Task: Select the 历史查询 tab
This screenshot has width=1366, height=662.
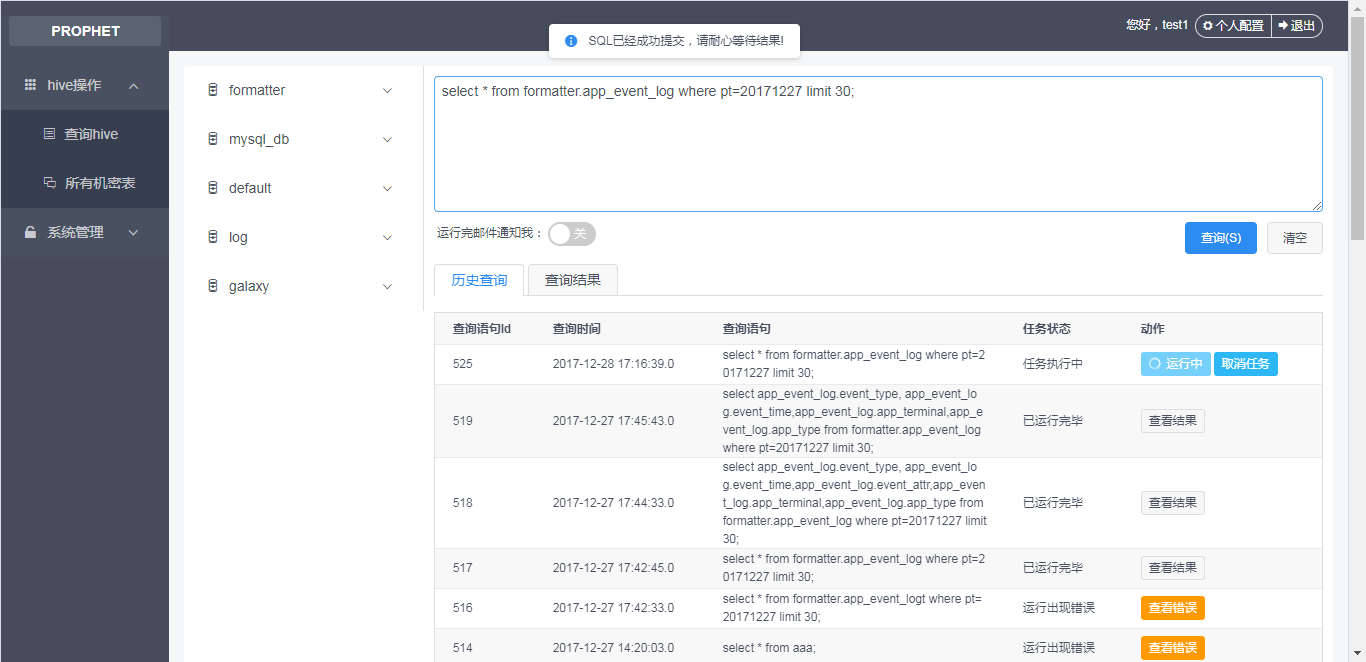Action: coord(479,280)
